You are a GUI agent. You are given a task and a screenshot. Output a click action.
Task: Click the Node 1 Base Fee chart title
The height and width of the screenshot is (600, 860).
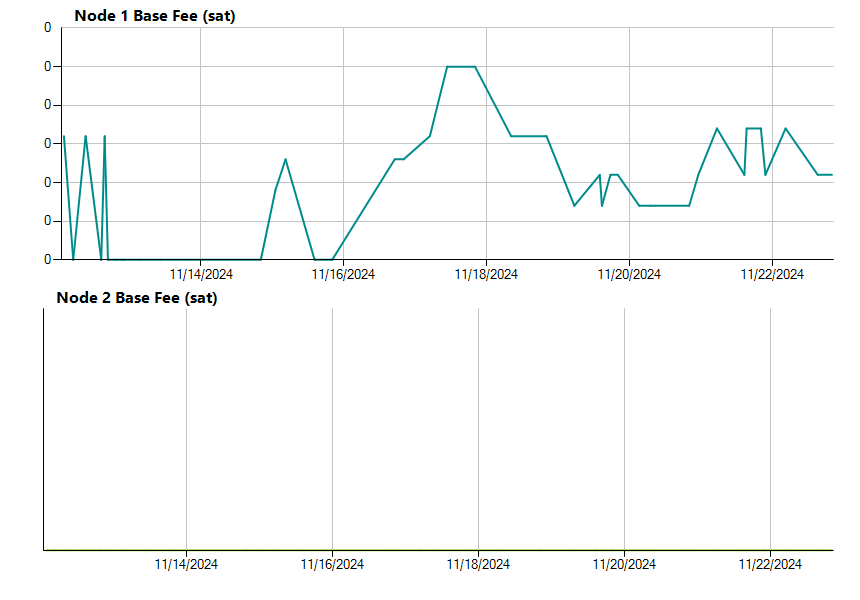pos(155,15)
